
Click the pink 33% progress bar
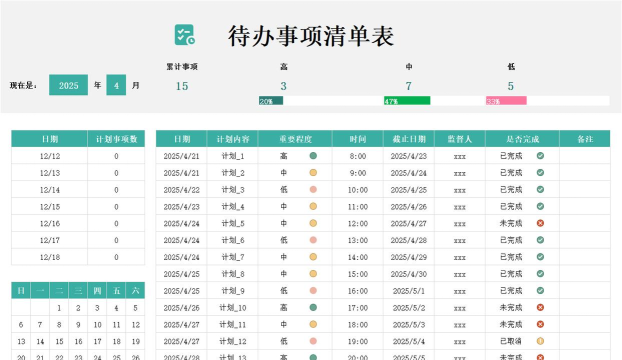coord(506,101)
